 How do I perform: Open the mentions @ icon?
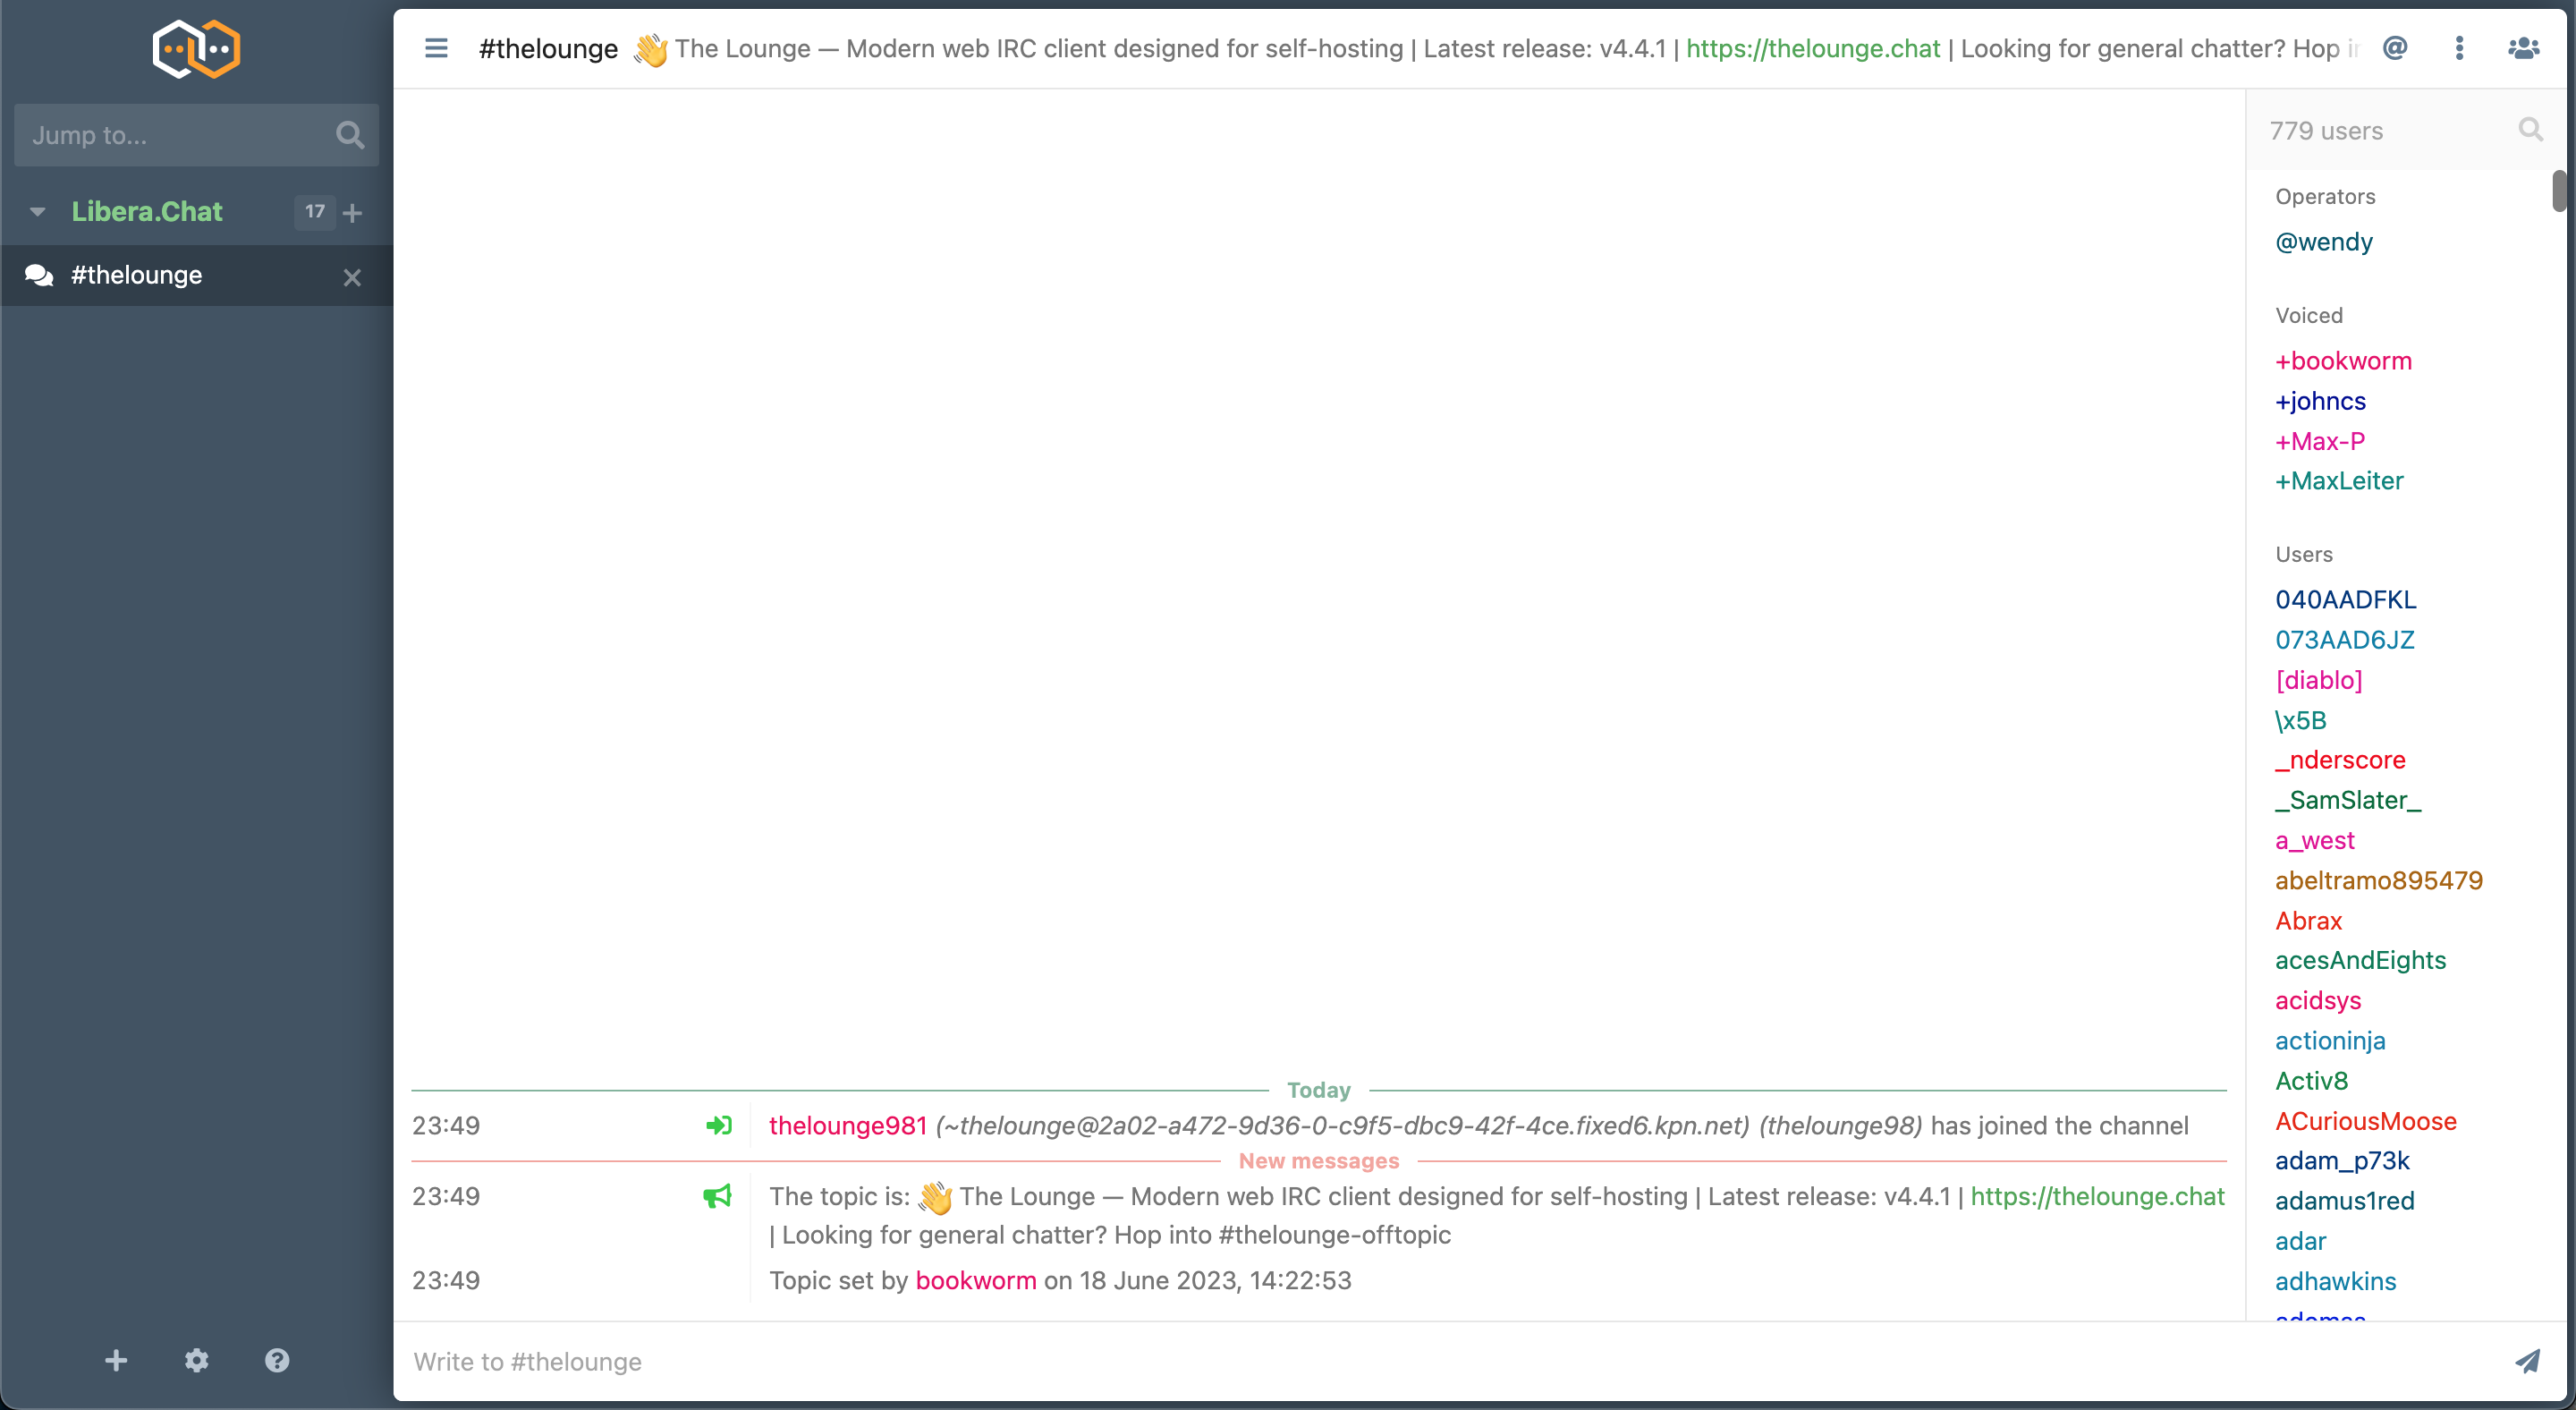(2394, 48)
